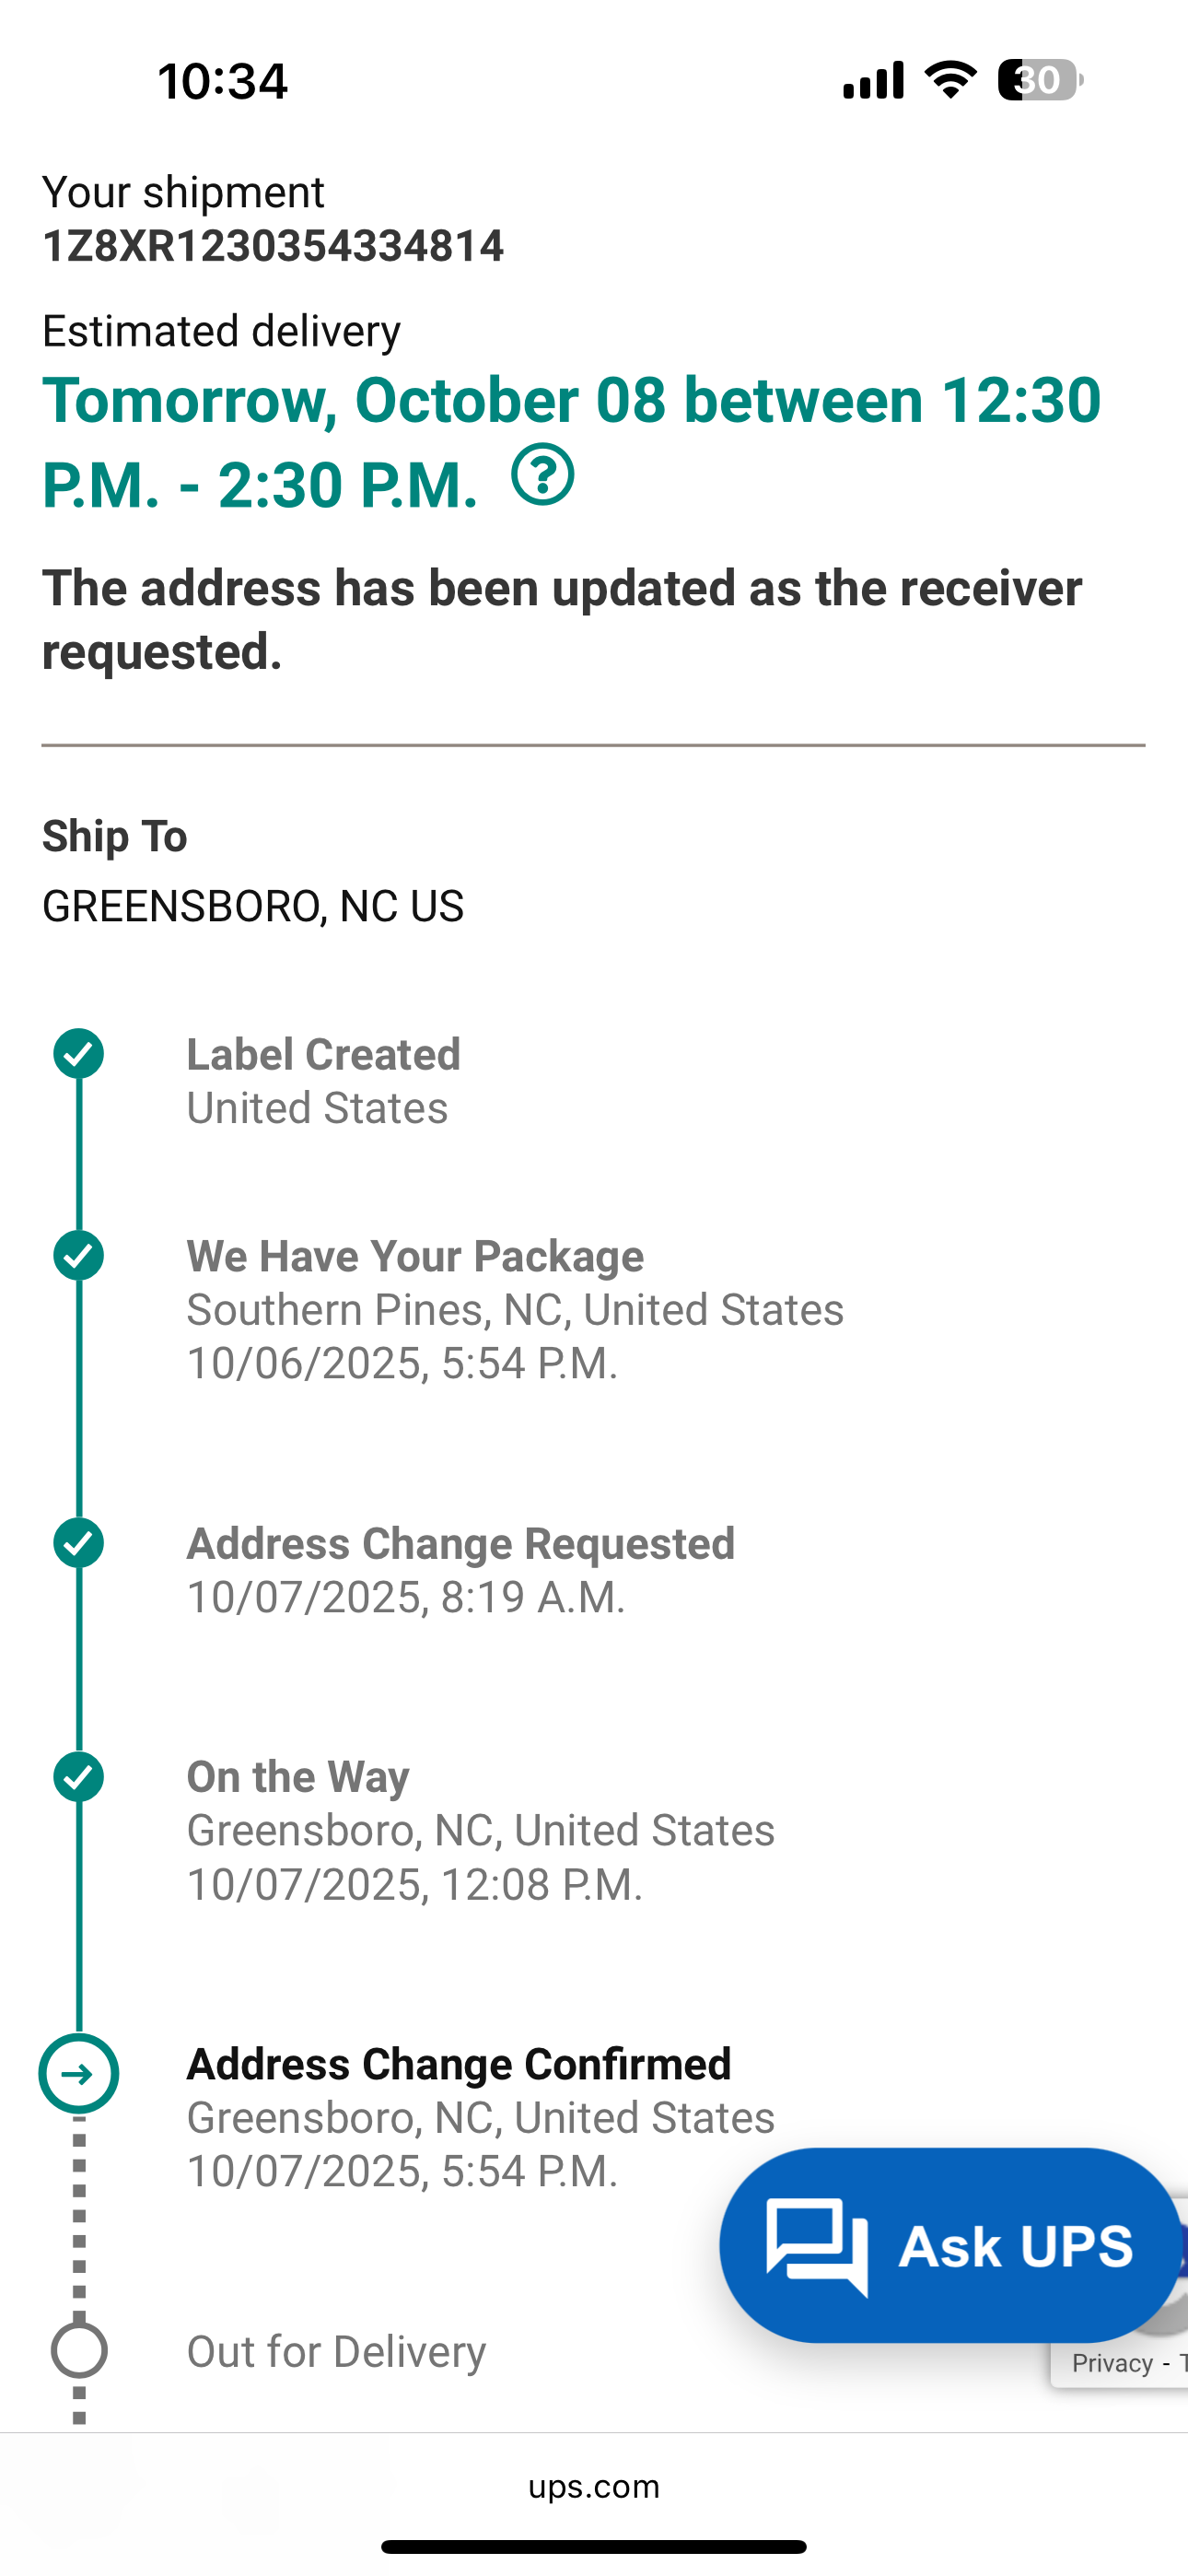Tap the empty Out for Delivery circle
Viewport: 1188px width, 2576px height.
pos(79,2350)
